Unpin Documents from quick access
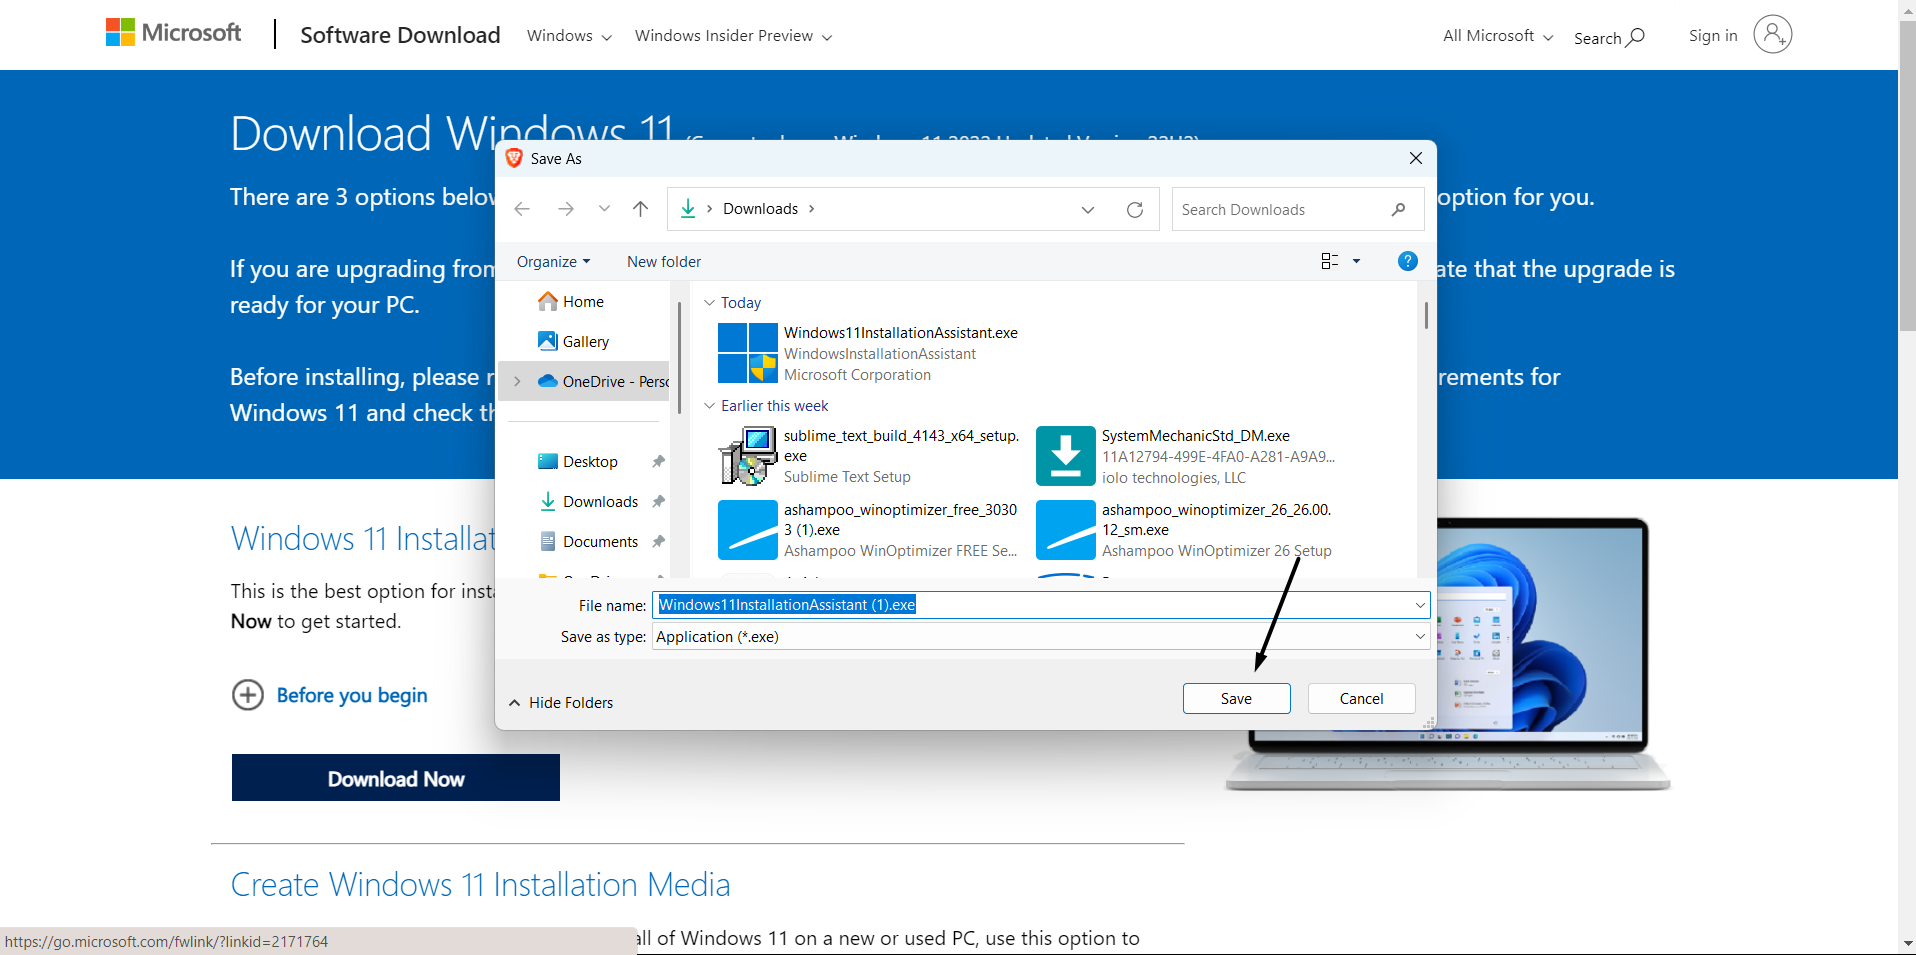 coord(658,541)
